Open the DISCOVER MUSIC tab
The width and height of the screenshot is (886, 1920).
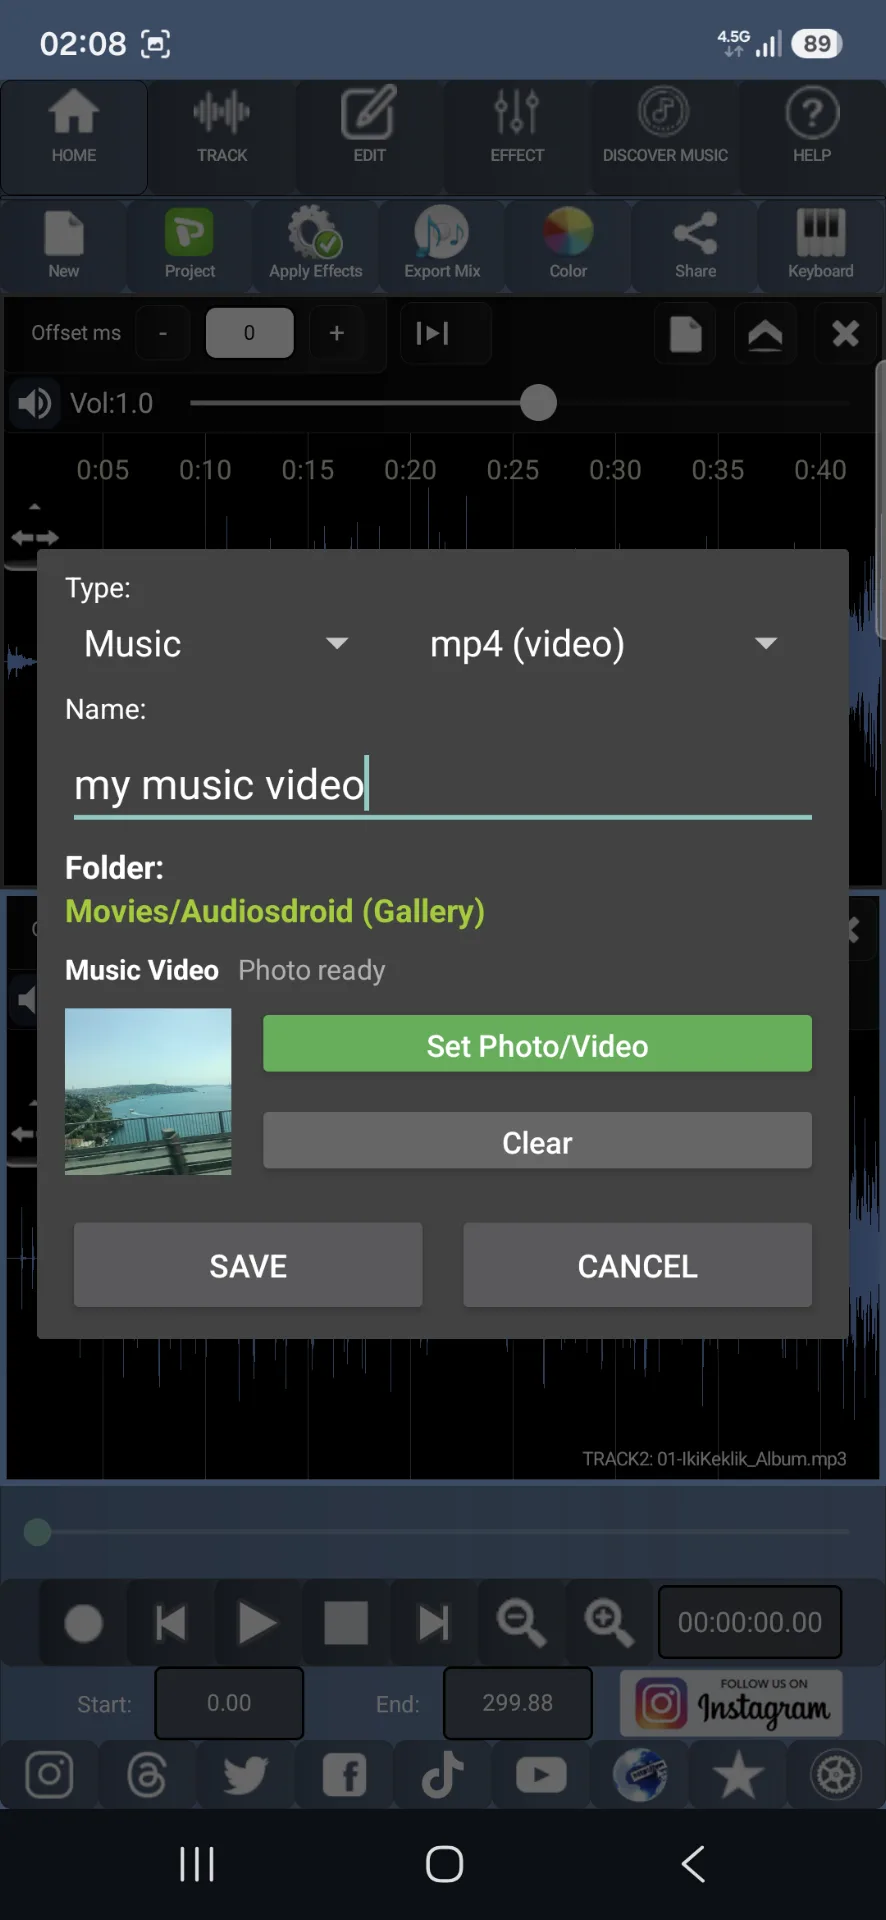tap(665, 137)
